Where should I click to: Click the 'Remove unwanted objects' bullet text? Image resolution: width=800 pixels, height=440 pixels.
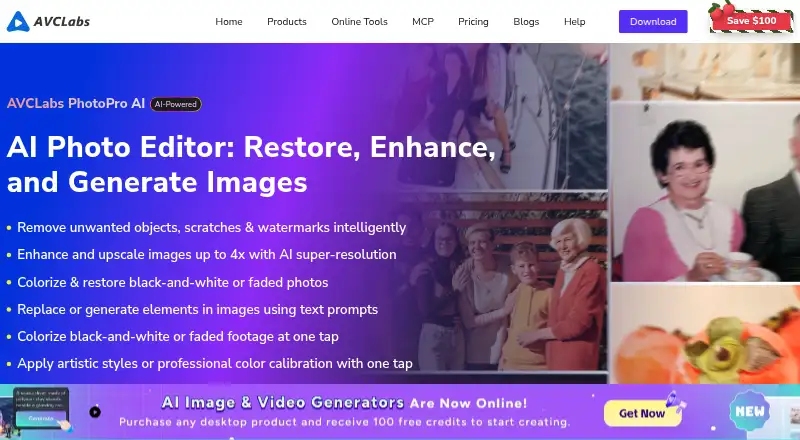212,227
